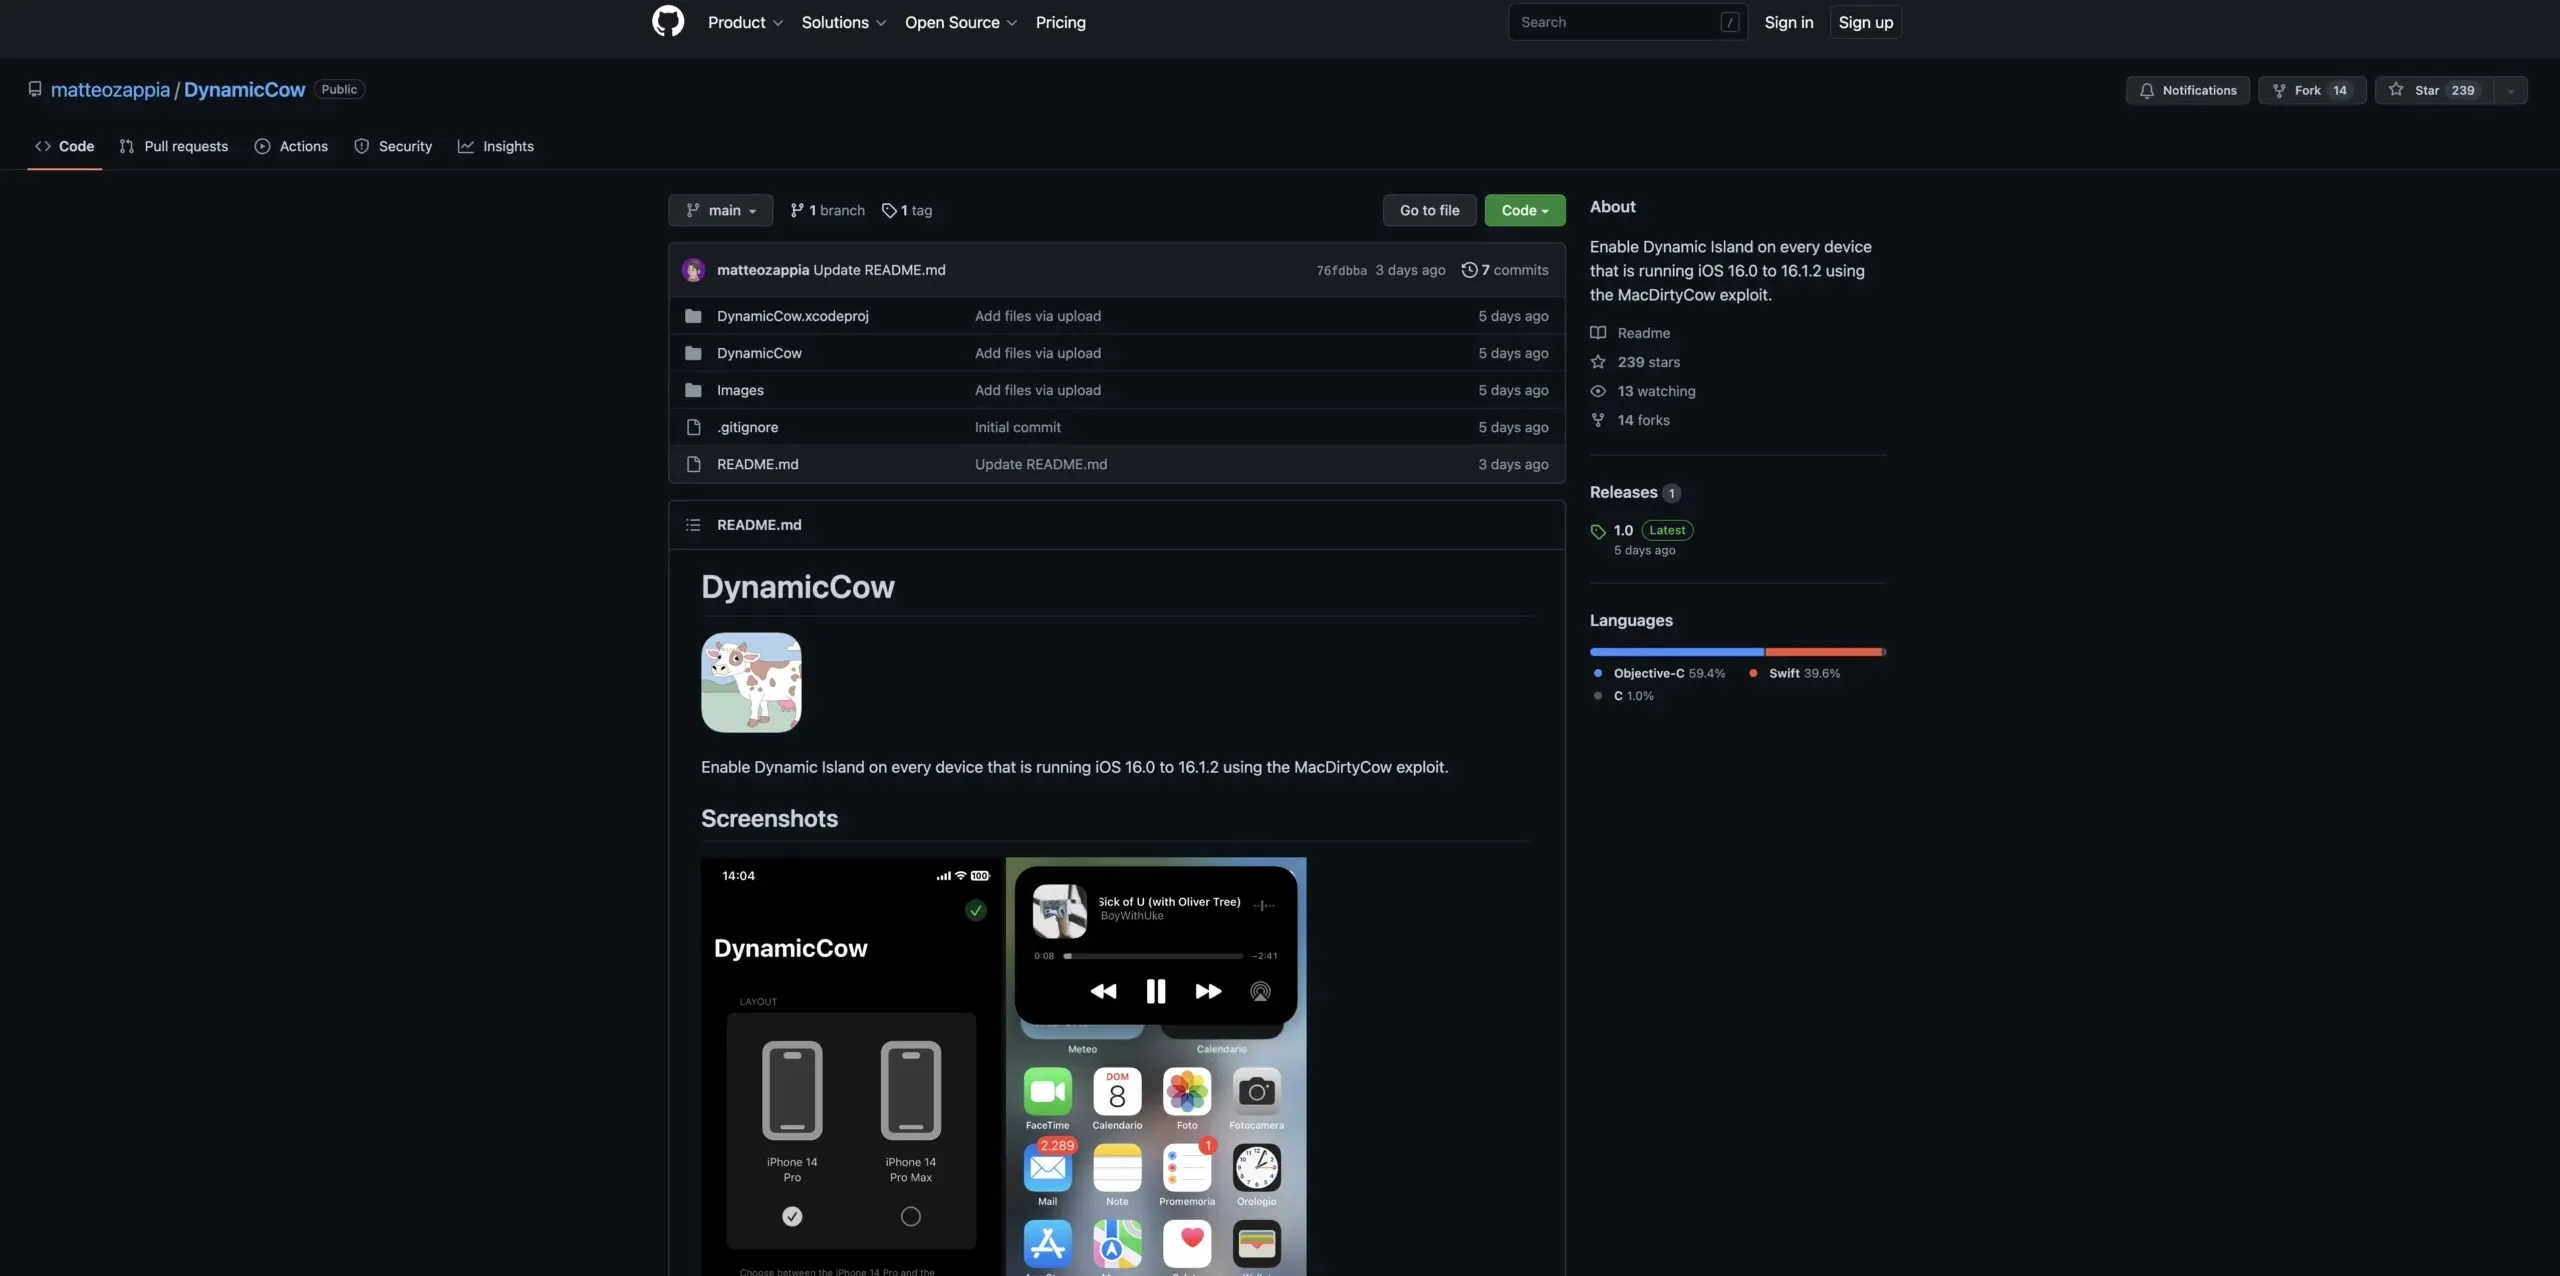This screenshot has width=2560, height=1276.
Task: Click the Go to file button
Action: pyautogui.click(x=1429, y=209)
